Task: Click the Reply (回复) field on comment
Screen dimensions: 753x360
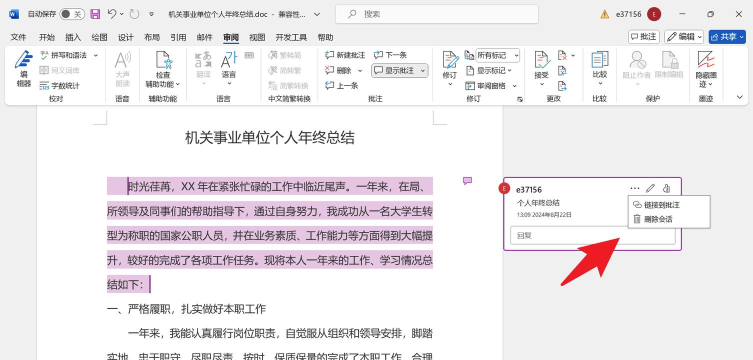Action: tap(593, 236)
